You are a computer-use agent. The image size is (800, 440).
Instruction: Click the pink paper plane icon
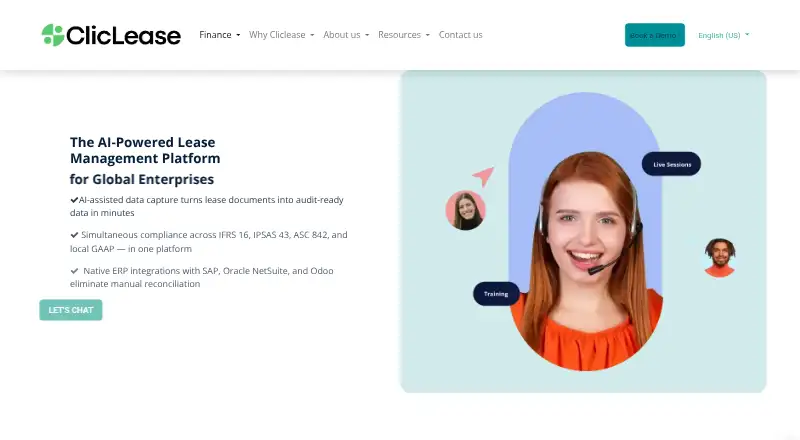click(x=483, y=176)
